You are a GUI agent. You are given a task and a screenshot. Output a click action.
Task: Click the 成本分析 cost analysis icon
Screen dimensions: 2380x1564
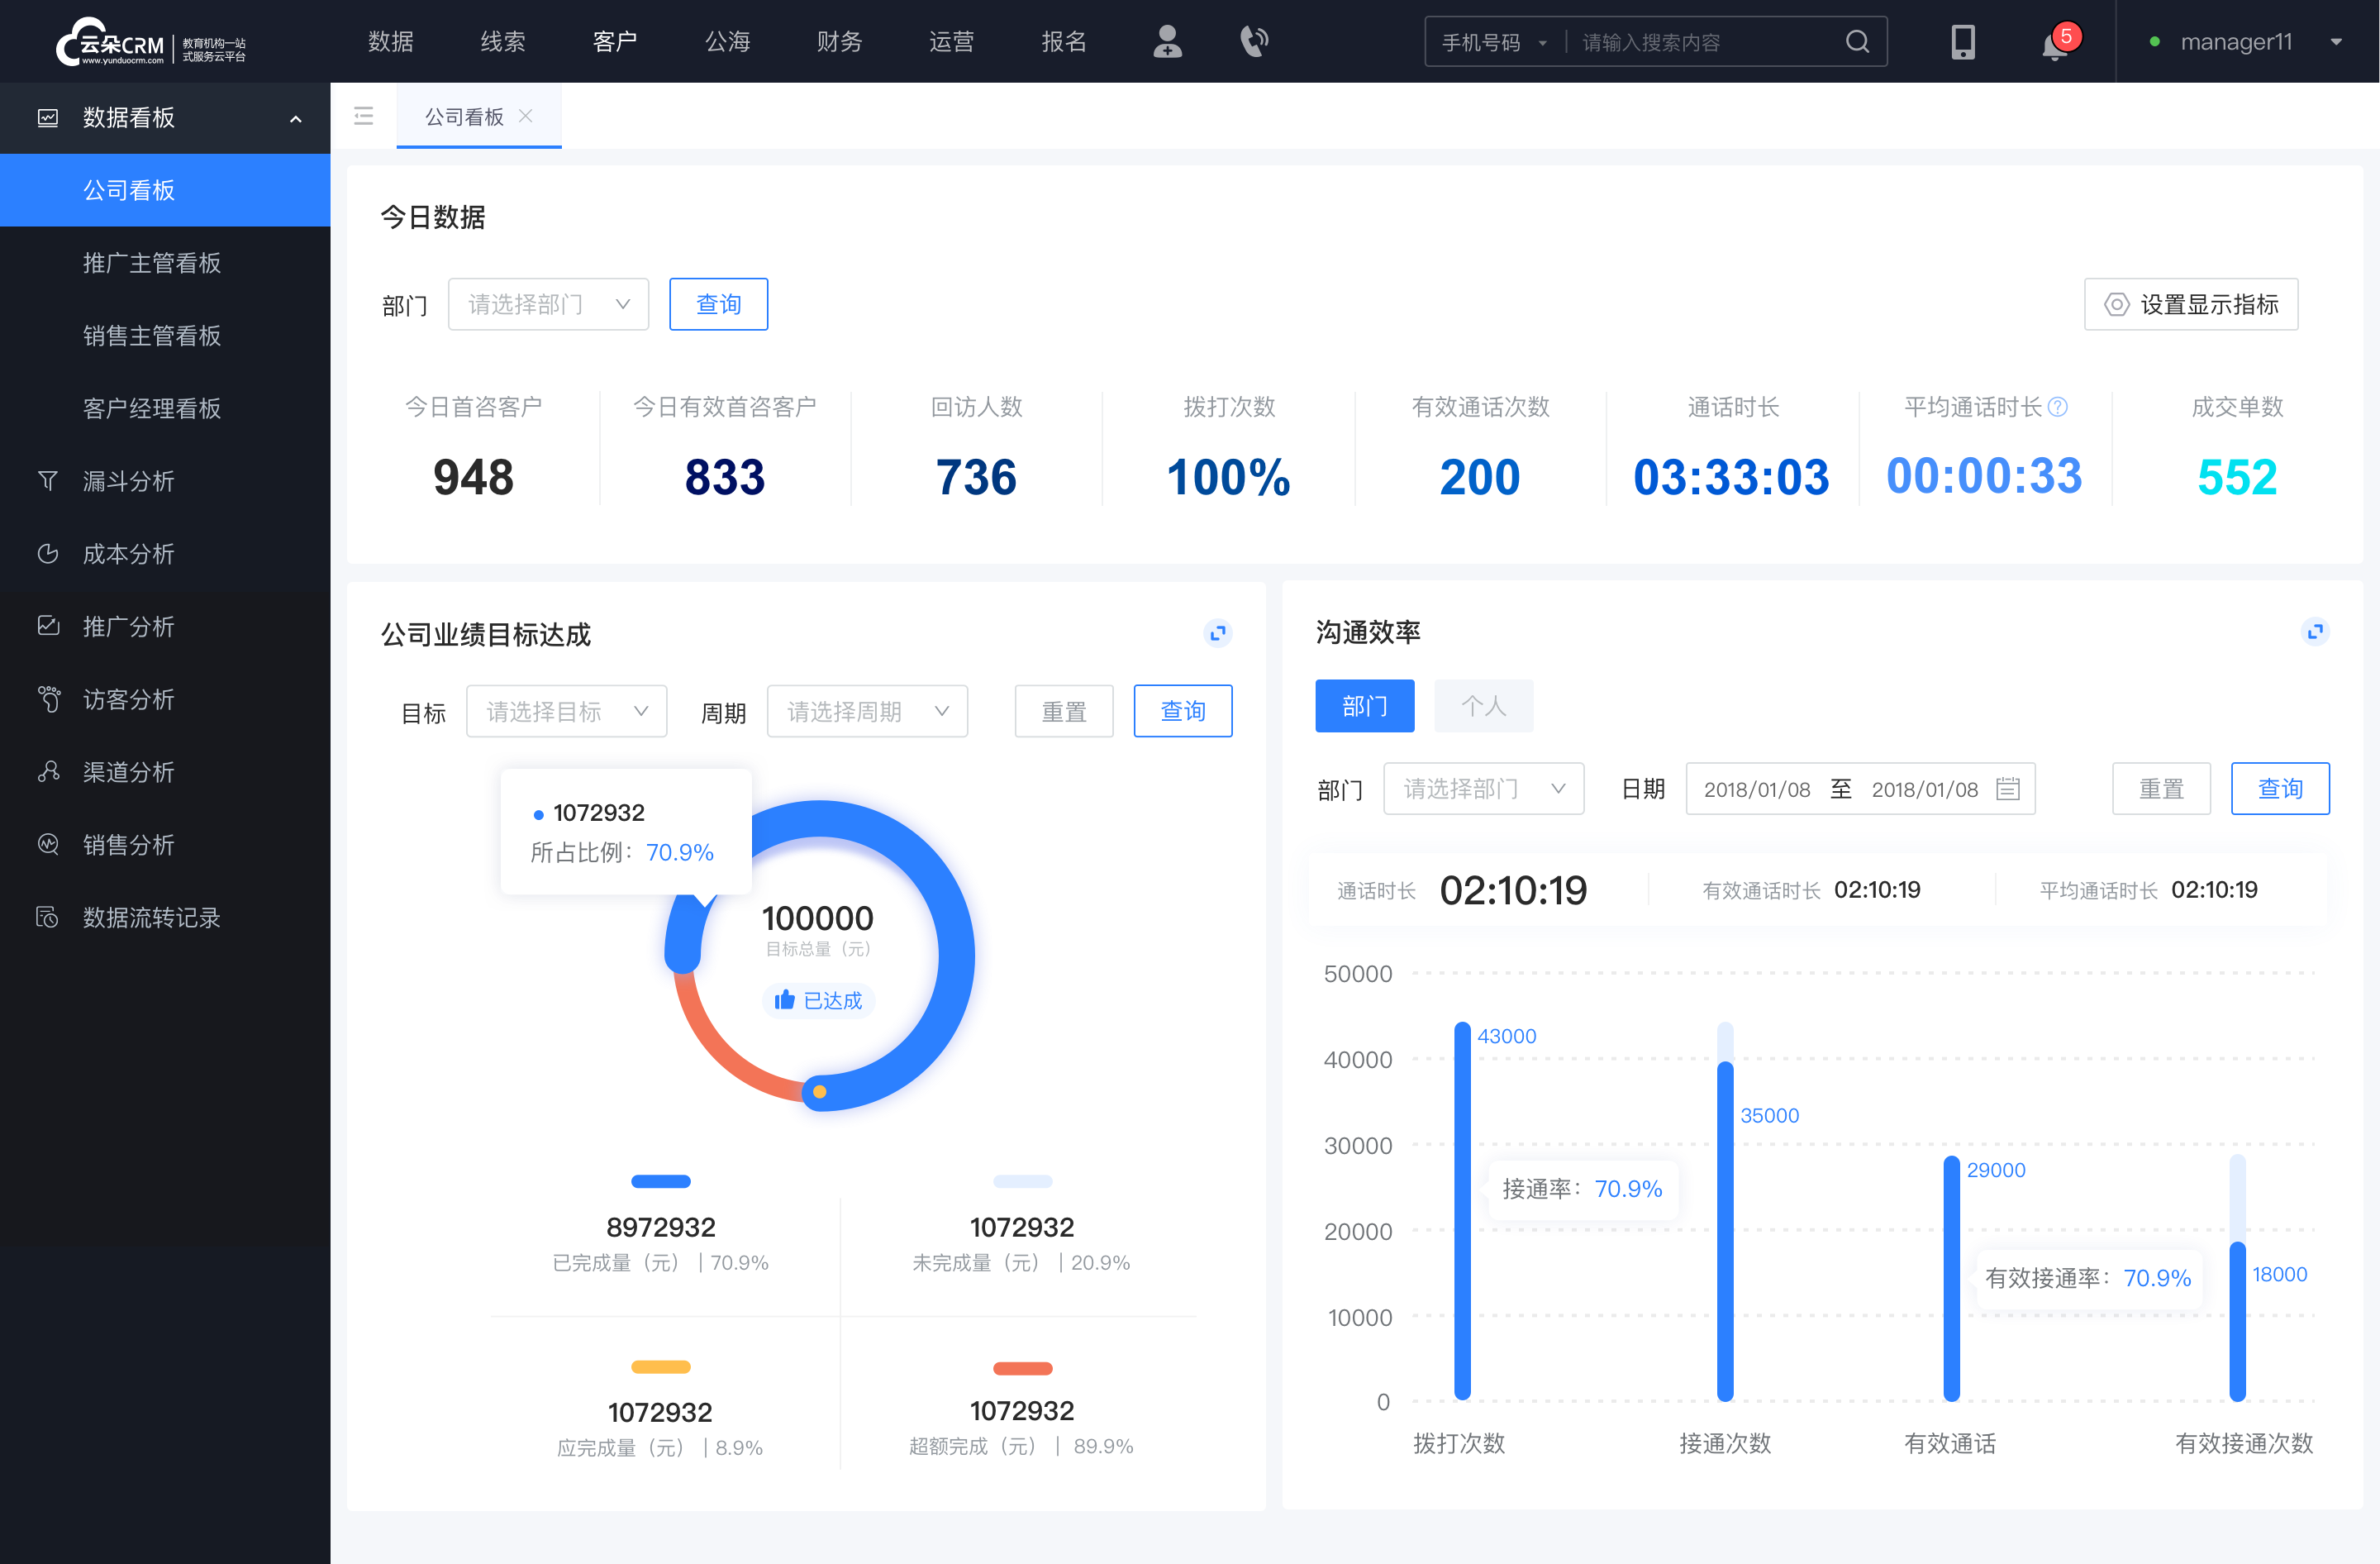pos(47,553)
